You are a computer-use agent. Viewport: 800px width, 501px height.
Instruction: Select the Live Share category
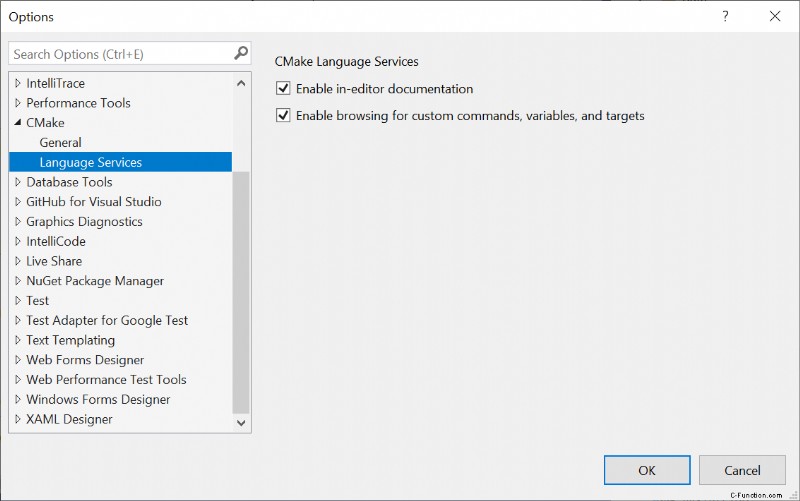pyautogui.click(x=54, y=261)
